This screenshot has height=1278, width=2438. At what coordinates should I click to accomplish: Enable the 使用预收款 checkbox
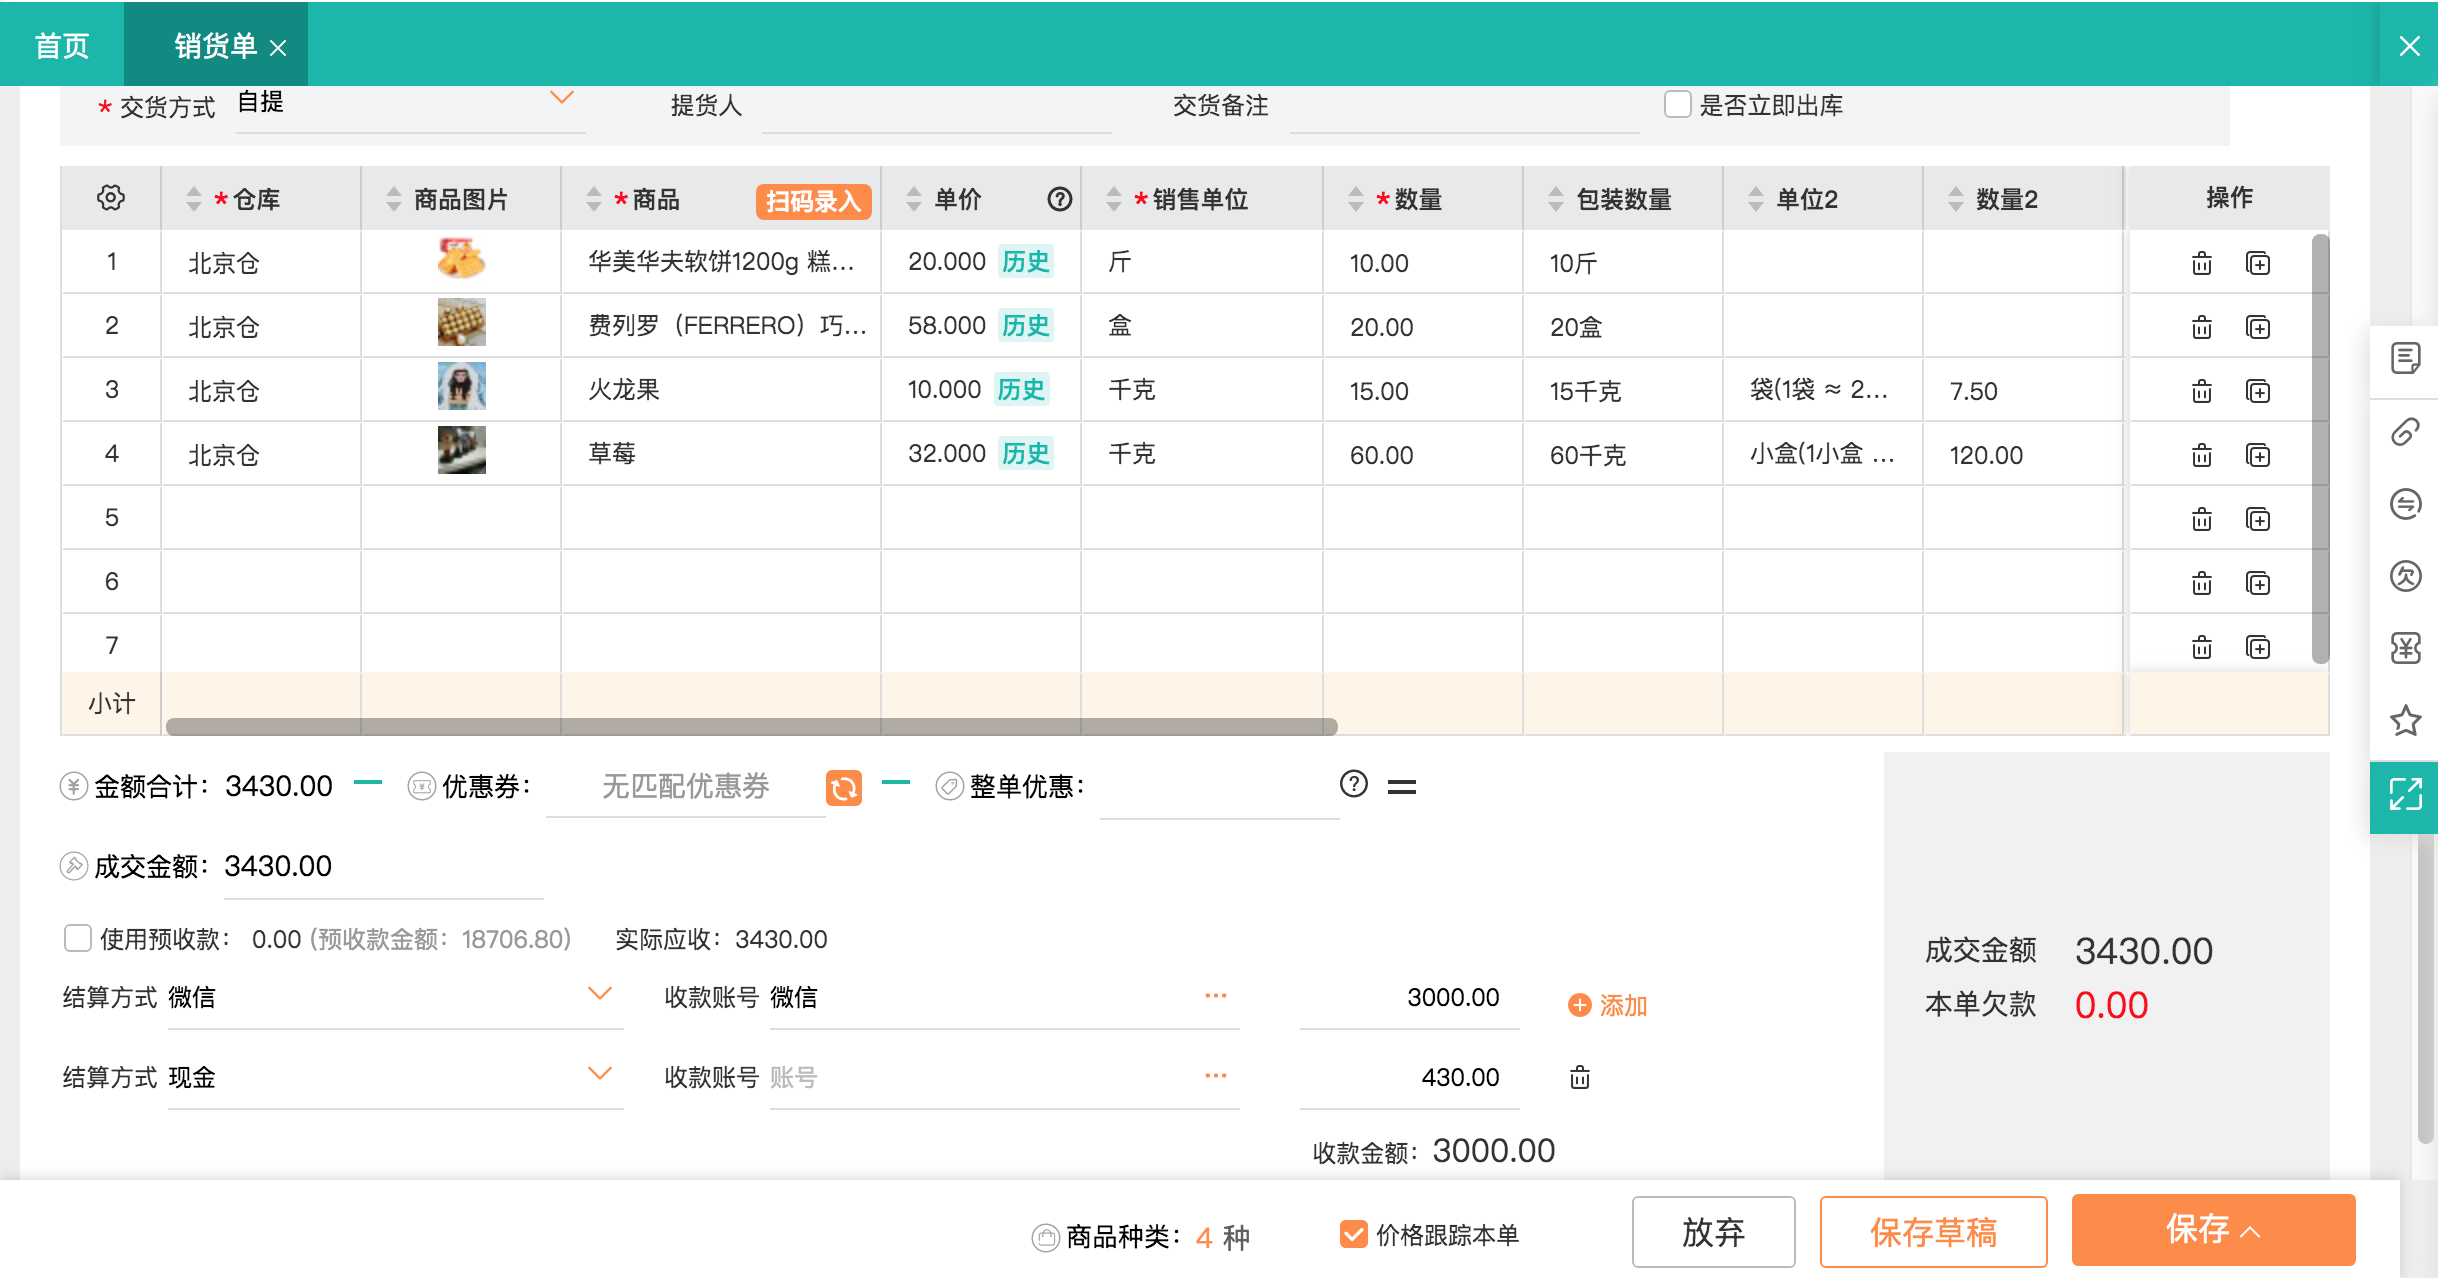coord(76,938)
